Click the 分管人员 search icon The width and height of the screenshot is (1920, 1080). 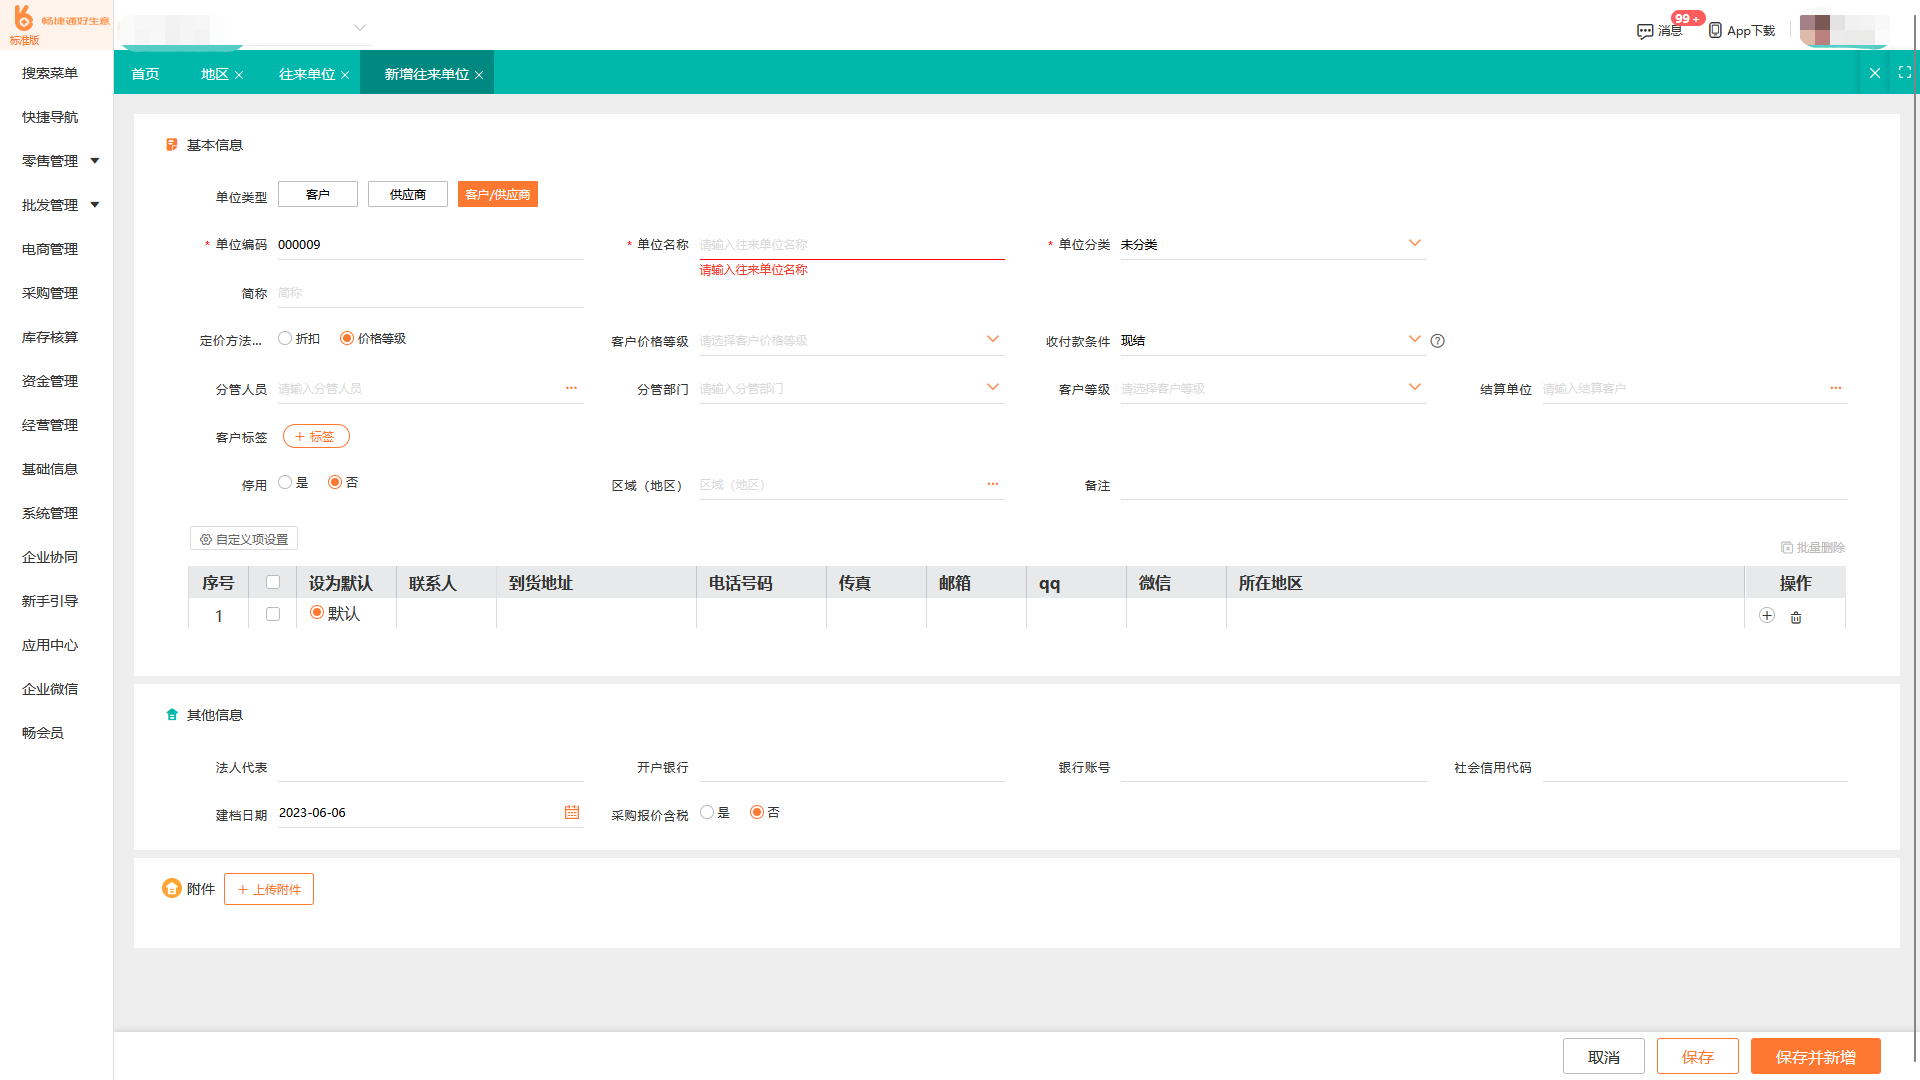[x=571, y=388]
